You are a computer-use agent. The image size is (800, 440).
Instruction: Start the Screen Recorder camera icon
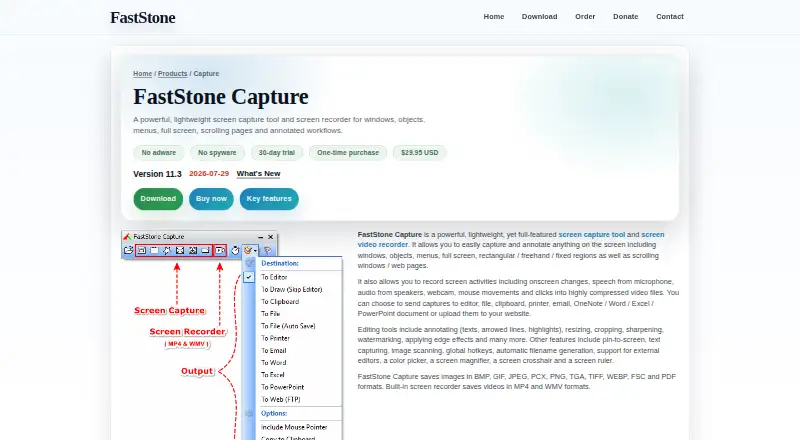coord(220,250)
